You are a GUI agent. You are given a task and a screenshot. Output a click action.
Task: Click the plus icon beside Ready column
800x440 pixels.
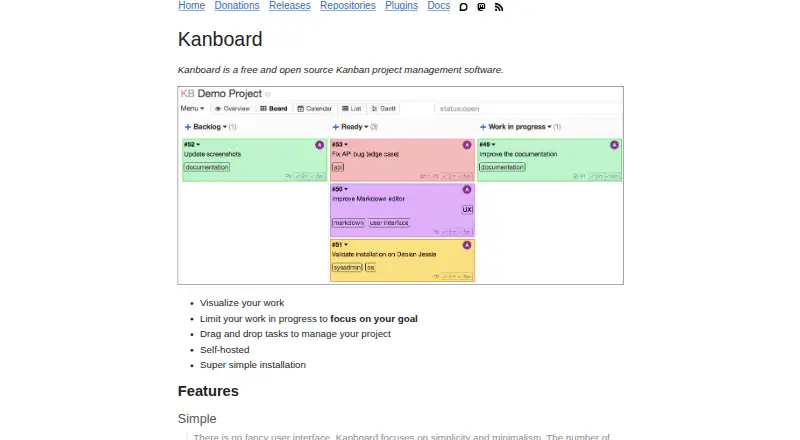(336, 127)
